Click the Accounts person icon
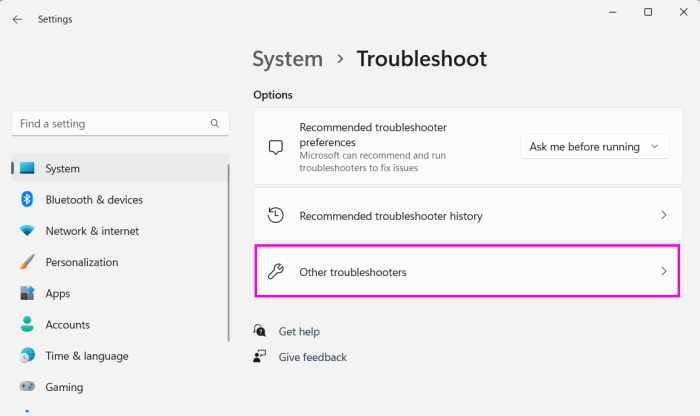Image resolution: width=700 pixels, height=416 pixels. (x=27, y=325)
